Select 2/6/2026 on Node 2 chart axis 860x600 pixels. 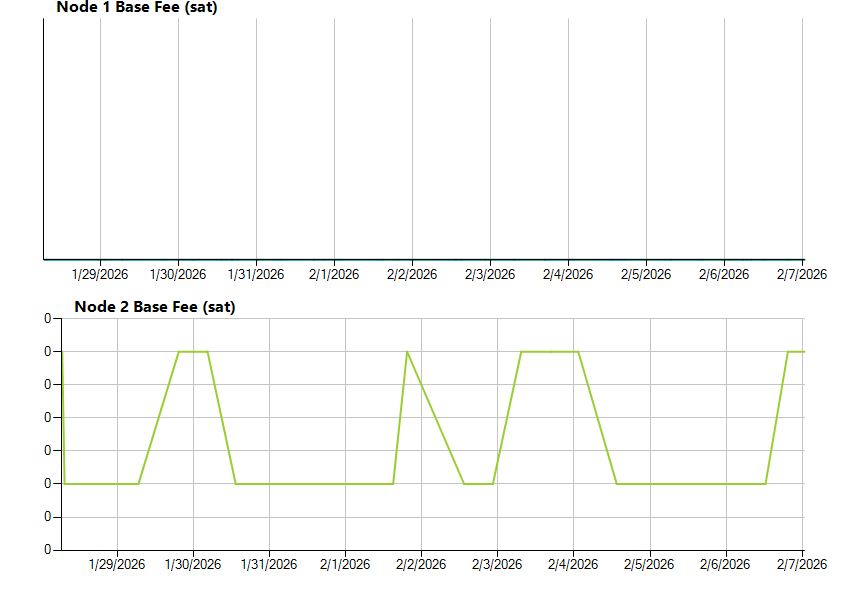[725, 565]
